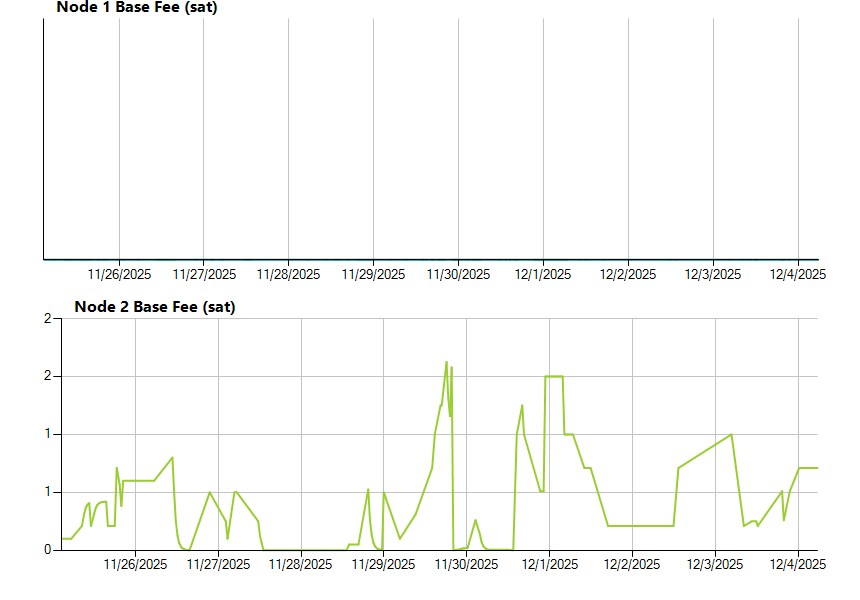The height and width of the screenshot is (600, 860).
Task: Click 12/3/2025 date on Node 1 chart
Action: 713,274
